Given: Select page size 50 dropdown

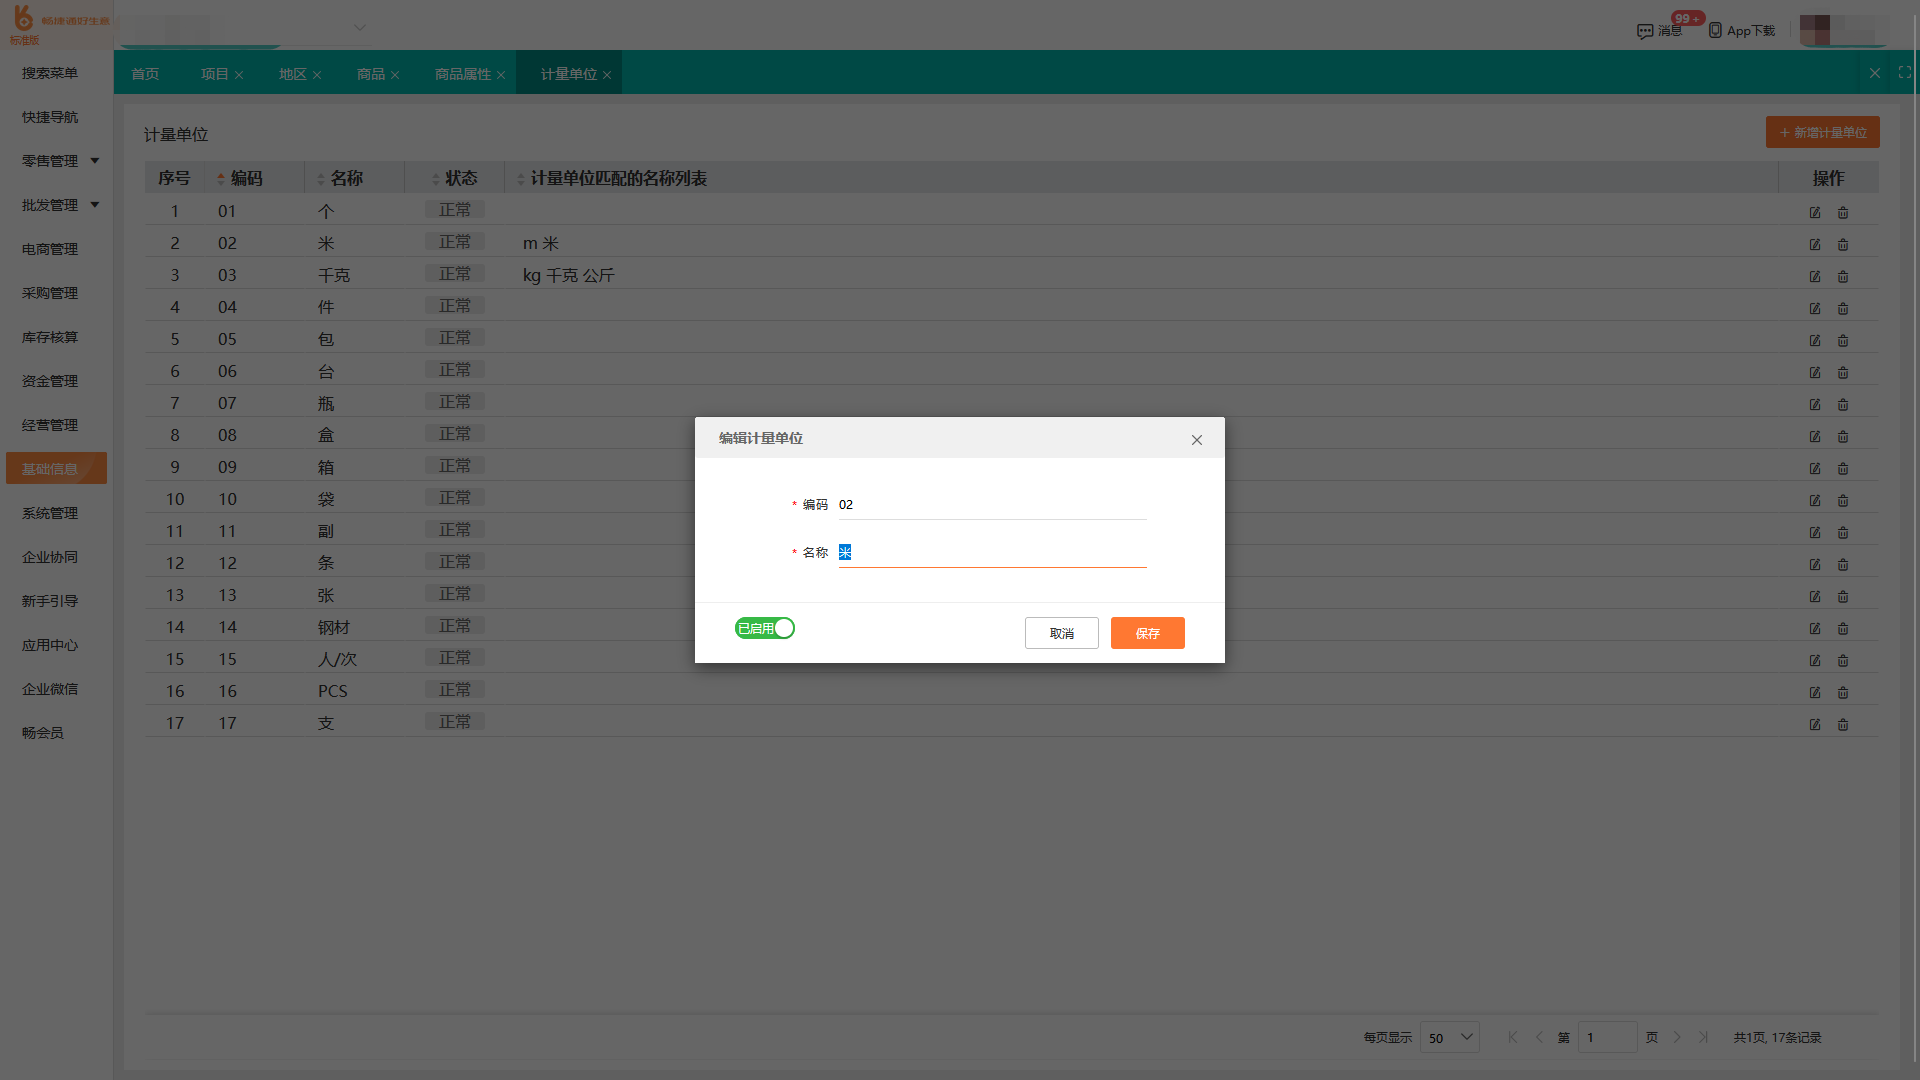Looking at the screenshot, I should [1449, 1038].
